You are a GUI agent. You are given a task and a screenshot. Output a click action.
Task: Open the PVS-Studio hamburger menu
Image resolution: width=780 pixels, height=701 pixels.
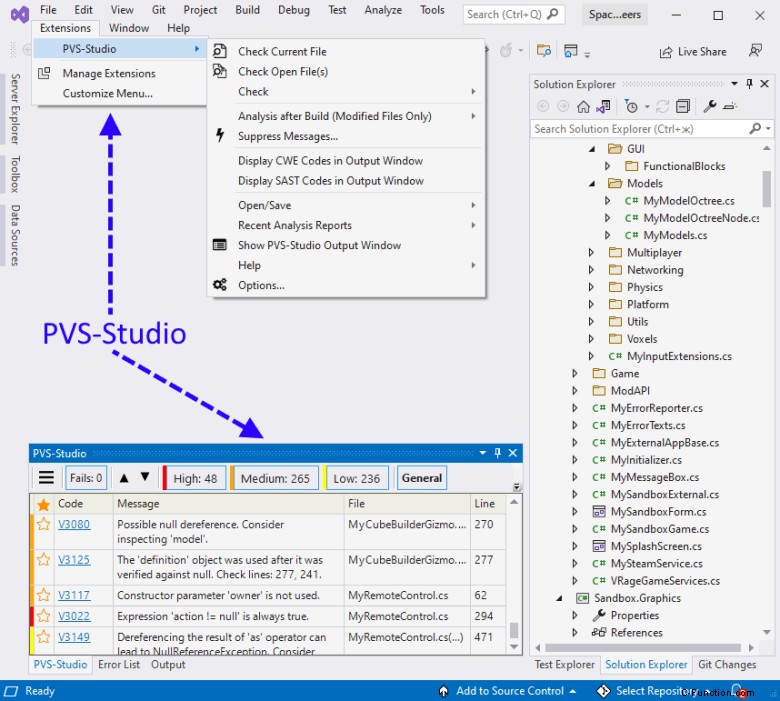[46, 478]
